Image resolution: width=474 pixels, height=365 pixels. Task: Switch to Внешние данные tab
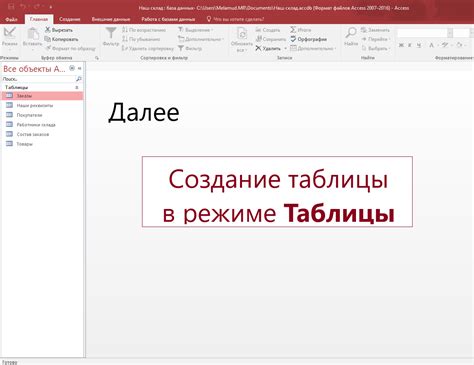click(x=111, y=19)
